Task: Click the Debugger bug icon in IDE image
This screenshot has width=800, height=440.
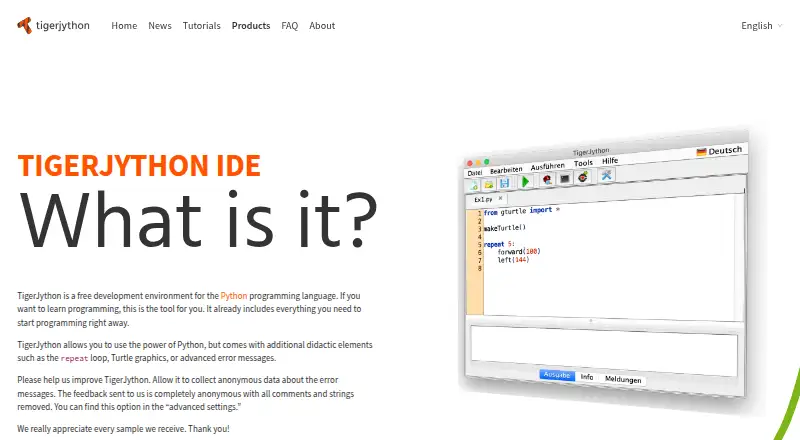Action: point(547,180)
